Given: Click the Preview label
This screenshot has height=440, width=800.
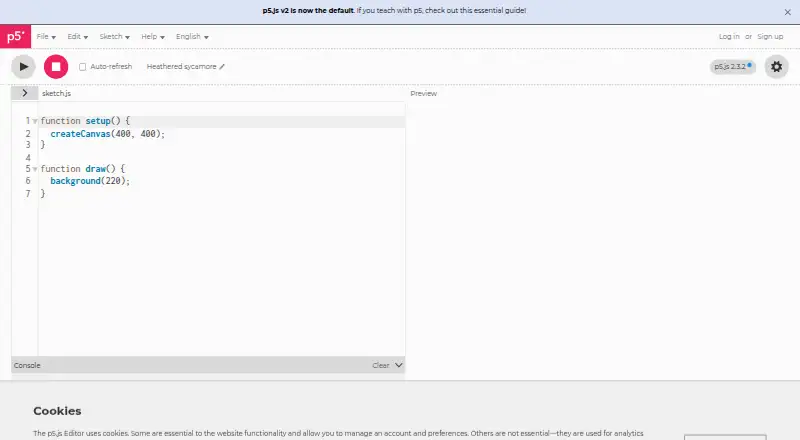Looking at the screenshot, I should pyautogui.click(x=423, y=93).
